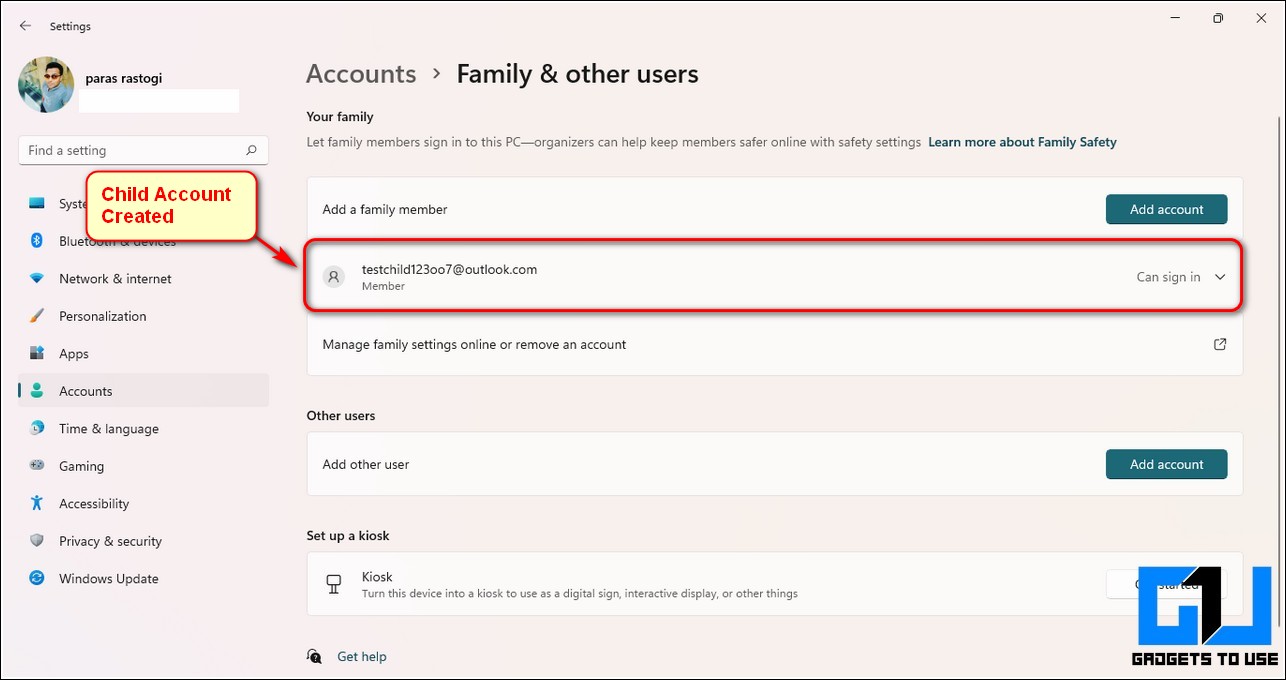The image size is (1286, 680).
Task: Open Personalization from the sidebar
Action: point(102,316)
